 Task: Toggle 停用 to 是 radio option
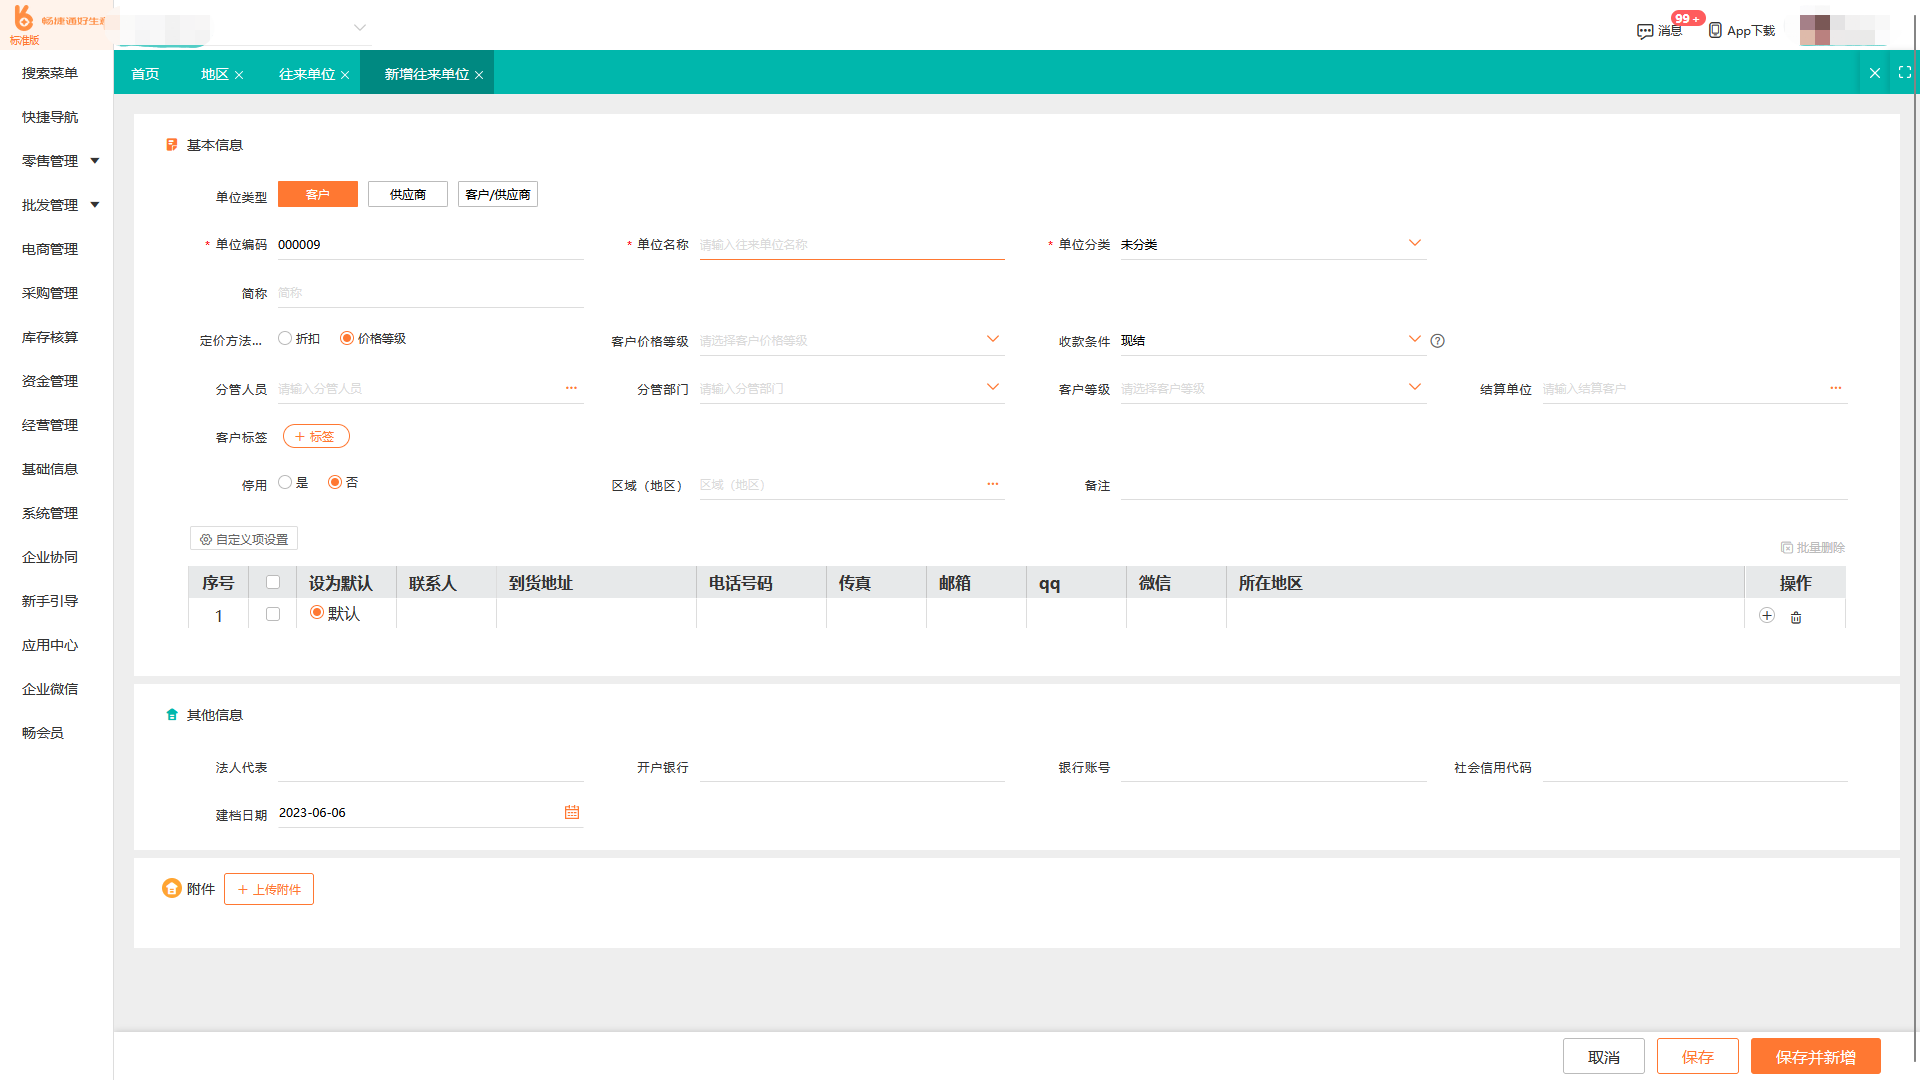click(285, 483)
